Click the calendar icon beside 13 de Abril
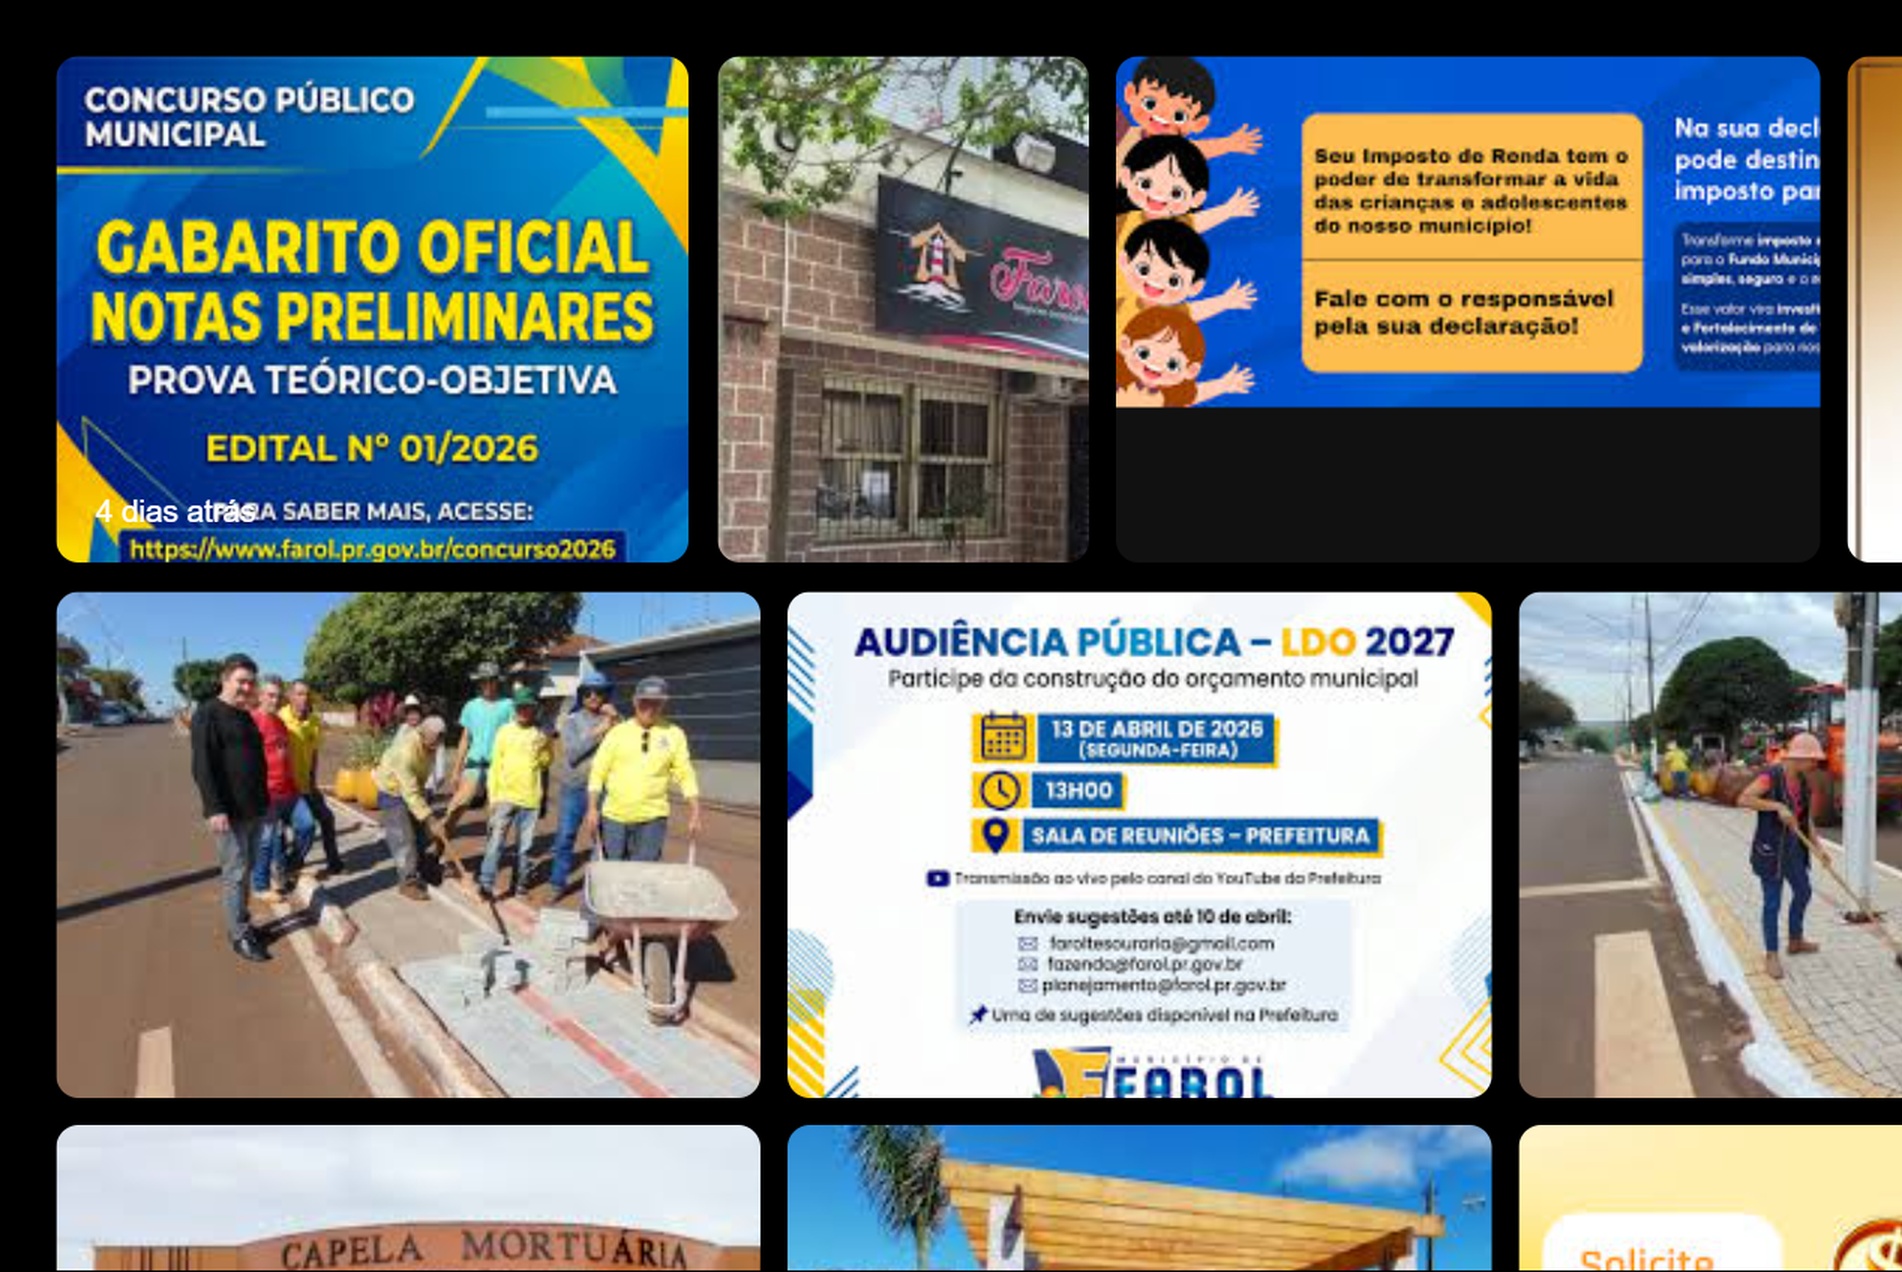This screenshot has width=1902, height=1272. [x=1002, y=738]
